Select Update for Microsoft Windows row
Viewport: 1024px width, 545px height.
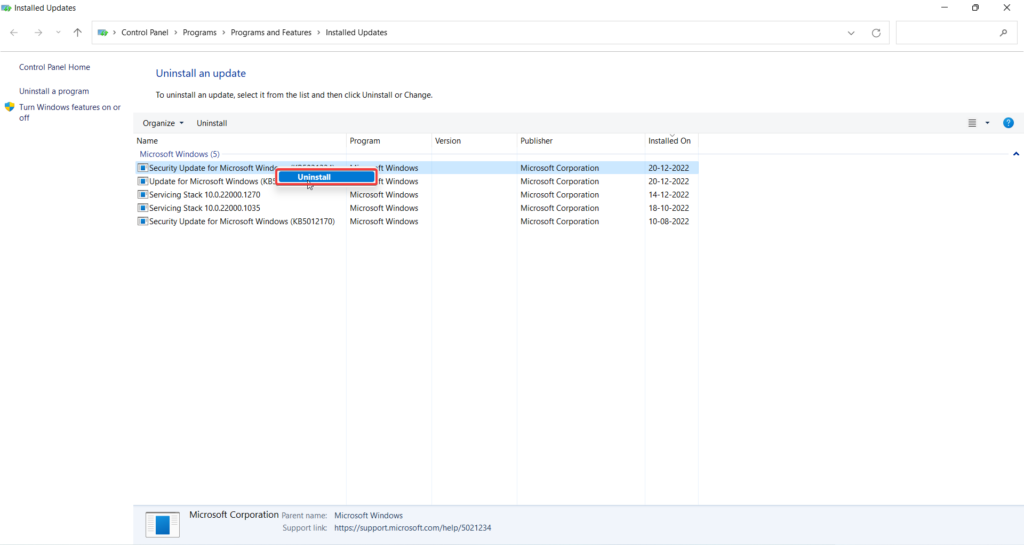click(417, 181)
